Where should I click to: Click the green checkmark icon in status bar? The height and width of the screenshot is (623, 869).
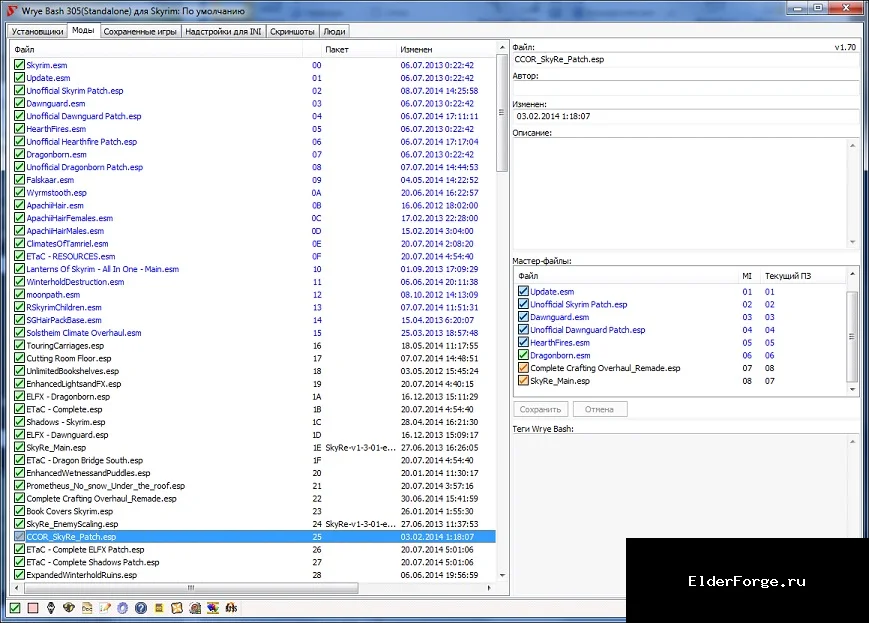click(x=15, y=608)
